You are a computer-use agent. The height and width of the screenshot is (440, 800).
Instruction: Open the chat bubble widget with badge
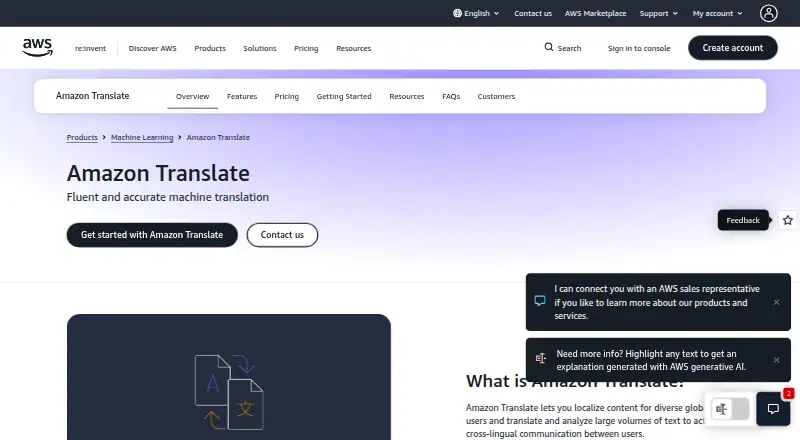[x=773, y=408]
